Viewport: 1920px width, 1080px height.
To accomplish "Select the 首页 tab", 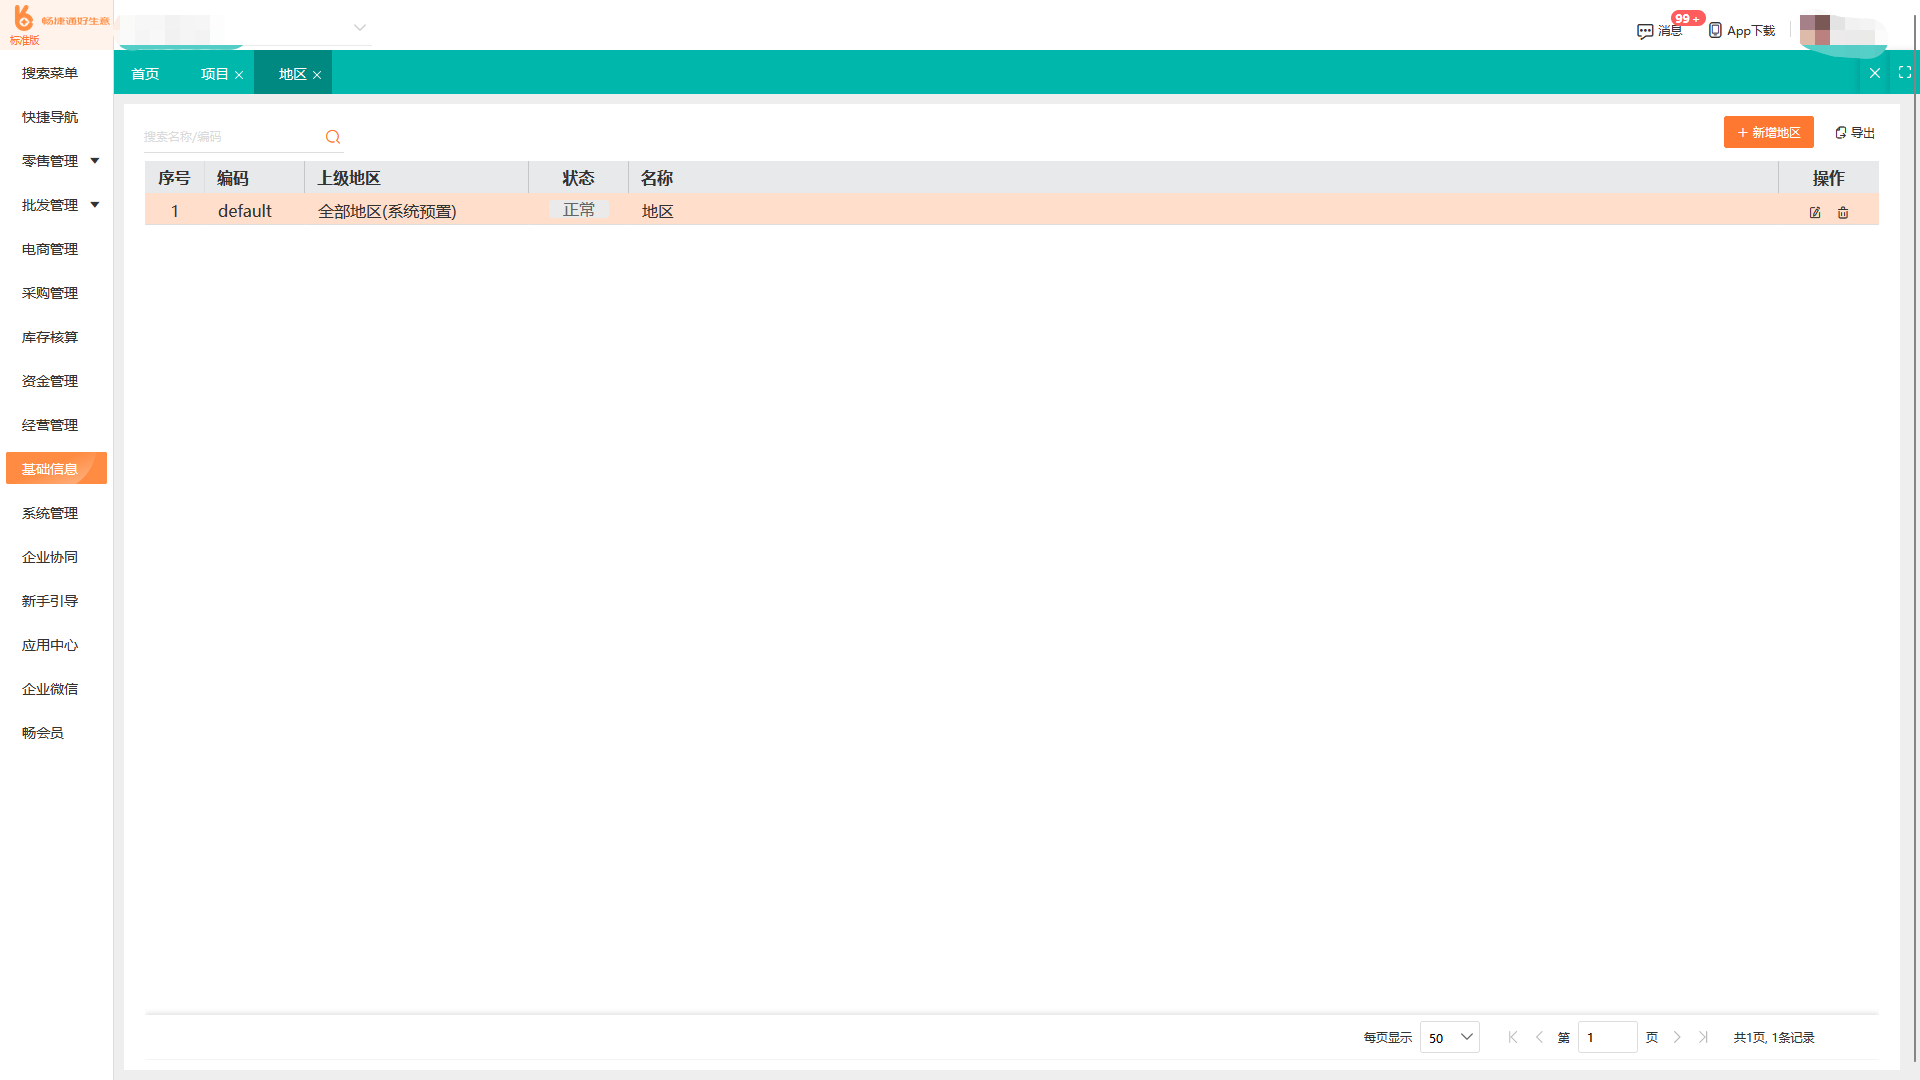I will (145, 73).
